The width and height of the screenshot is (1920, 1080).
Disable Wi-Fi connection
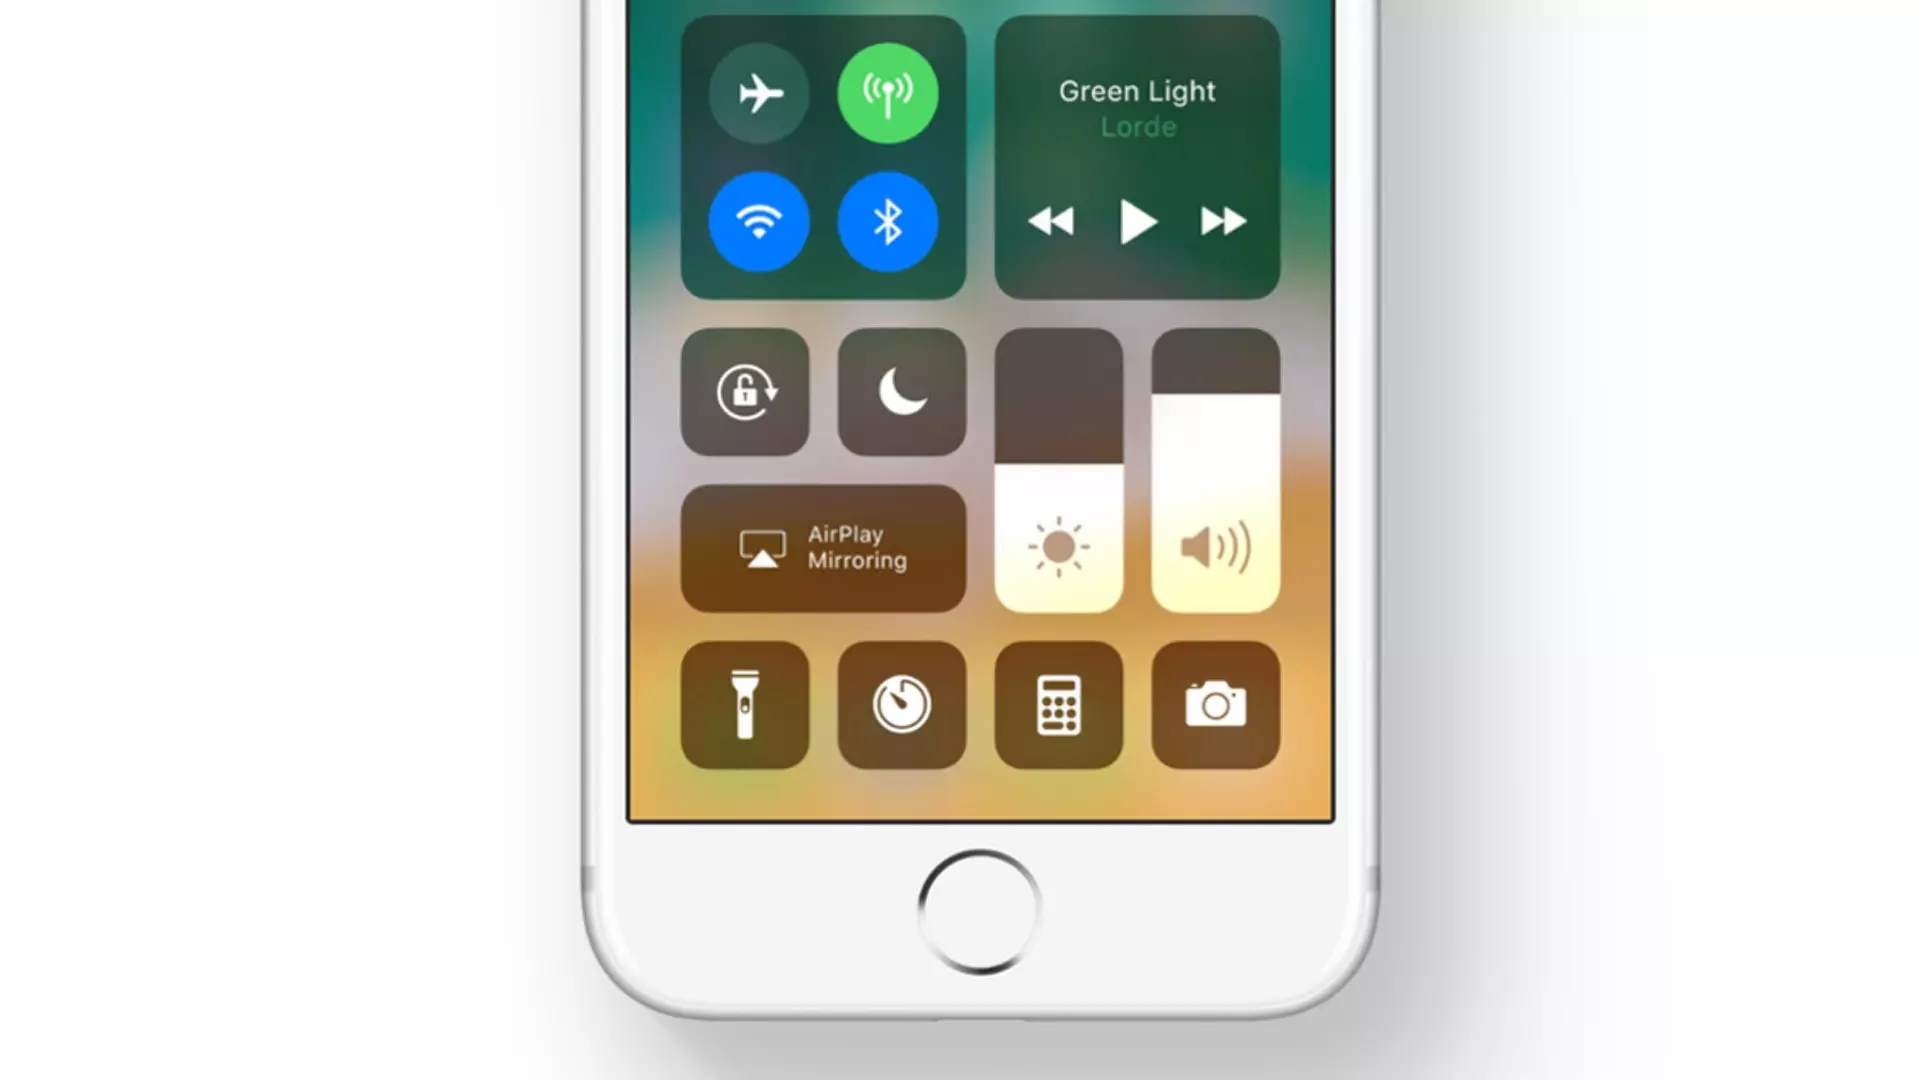click(x=761, y=220)
